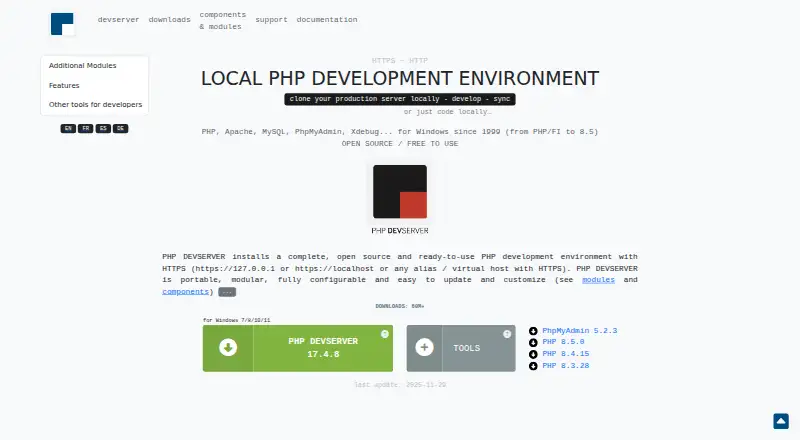Follow the modules hyperlink in description
This screenshot has width=800, height=440.
pos(598,280)
